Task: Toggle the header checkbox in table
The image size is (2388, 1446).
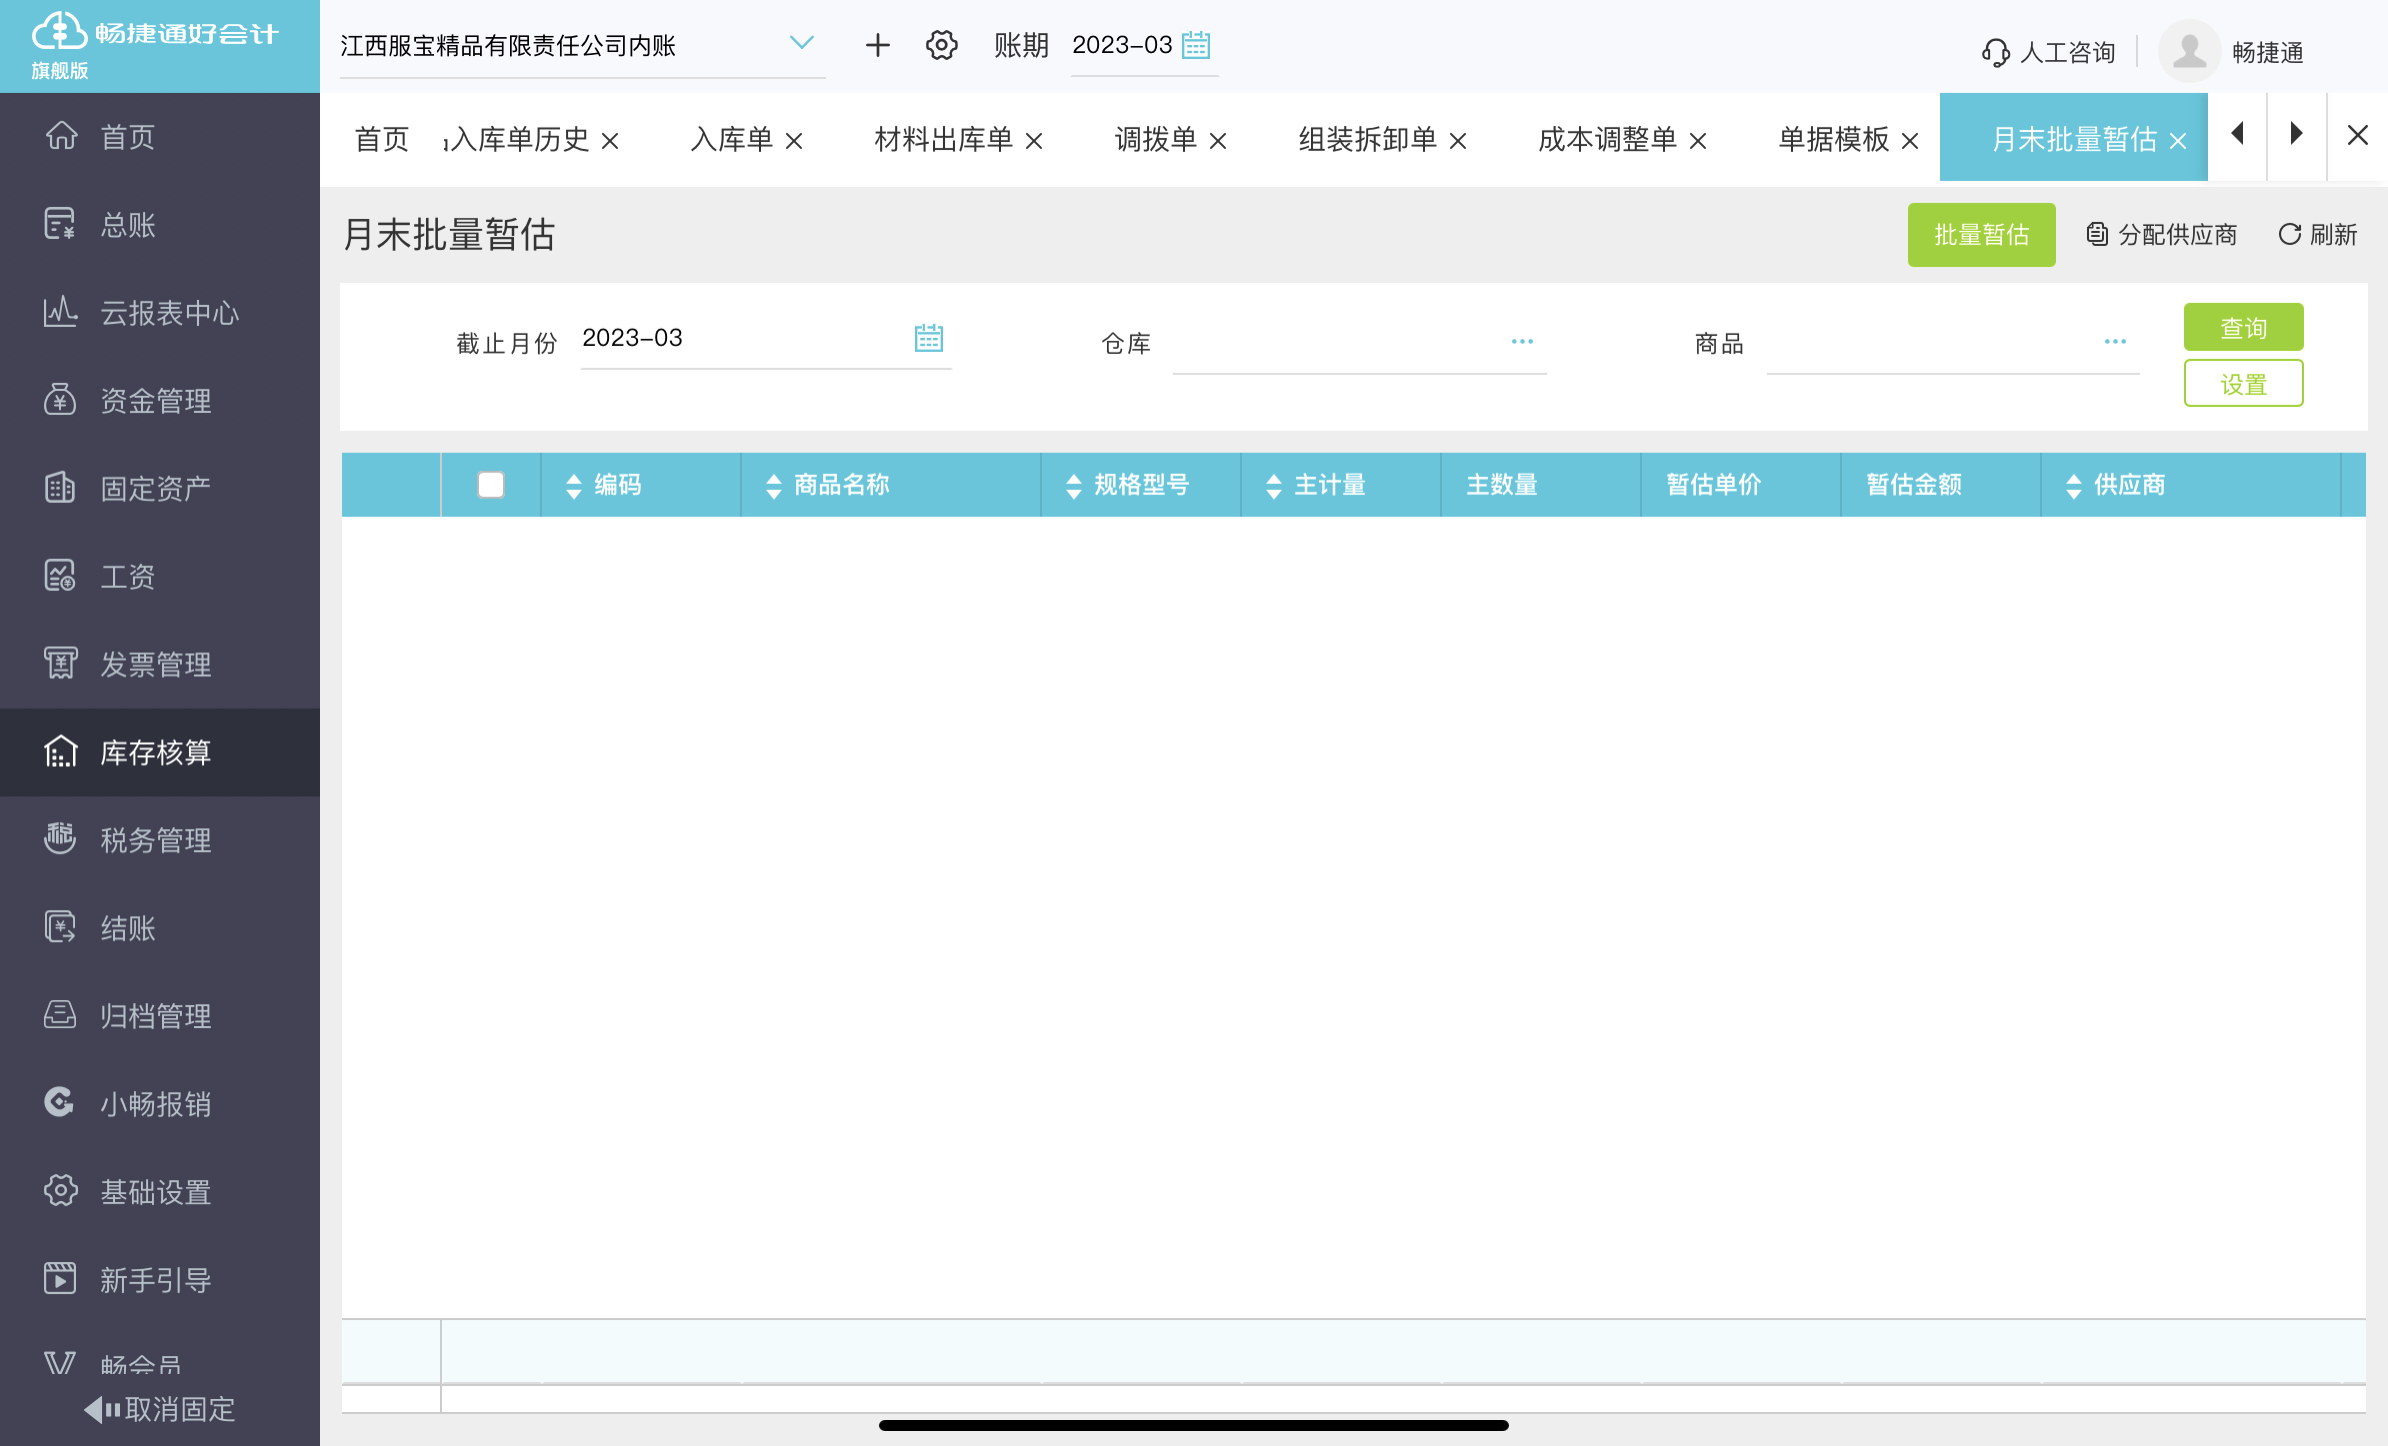Action: click(x=490, y=486)
